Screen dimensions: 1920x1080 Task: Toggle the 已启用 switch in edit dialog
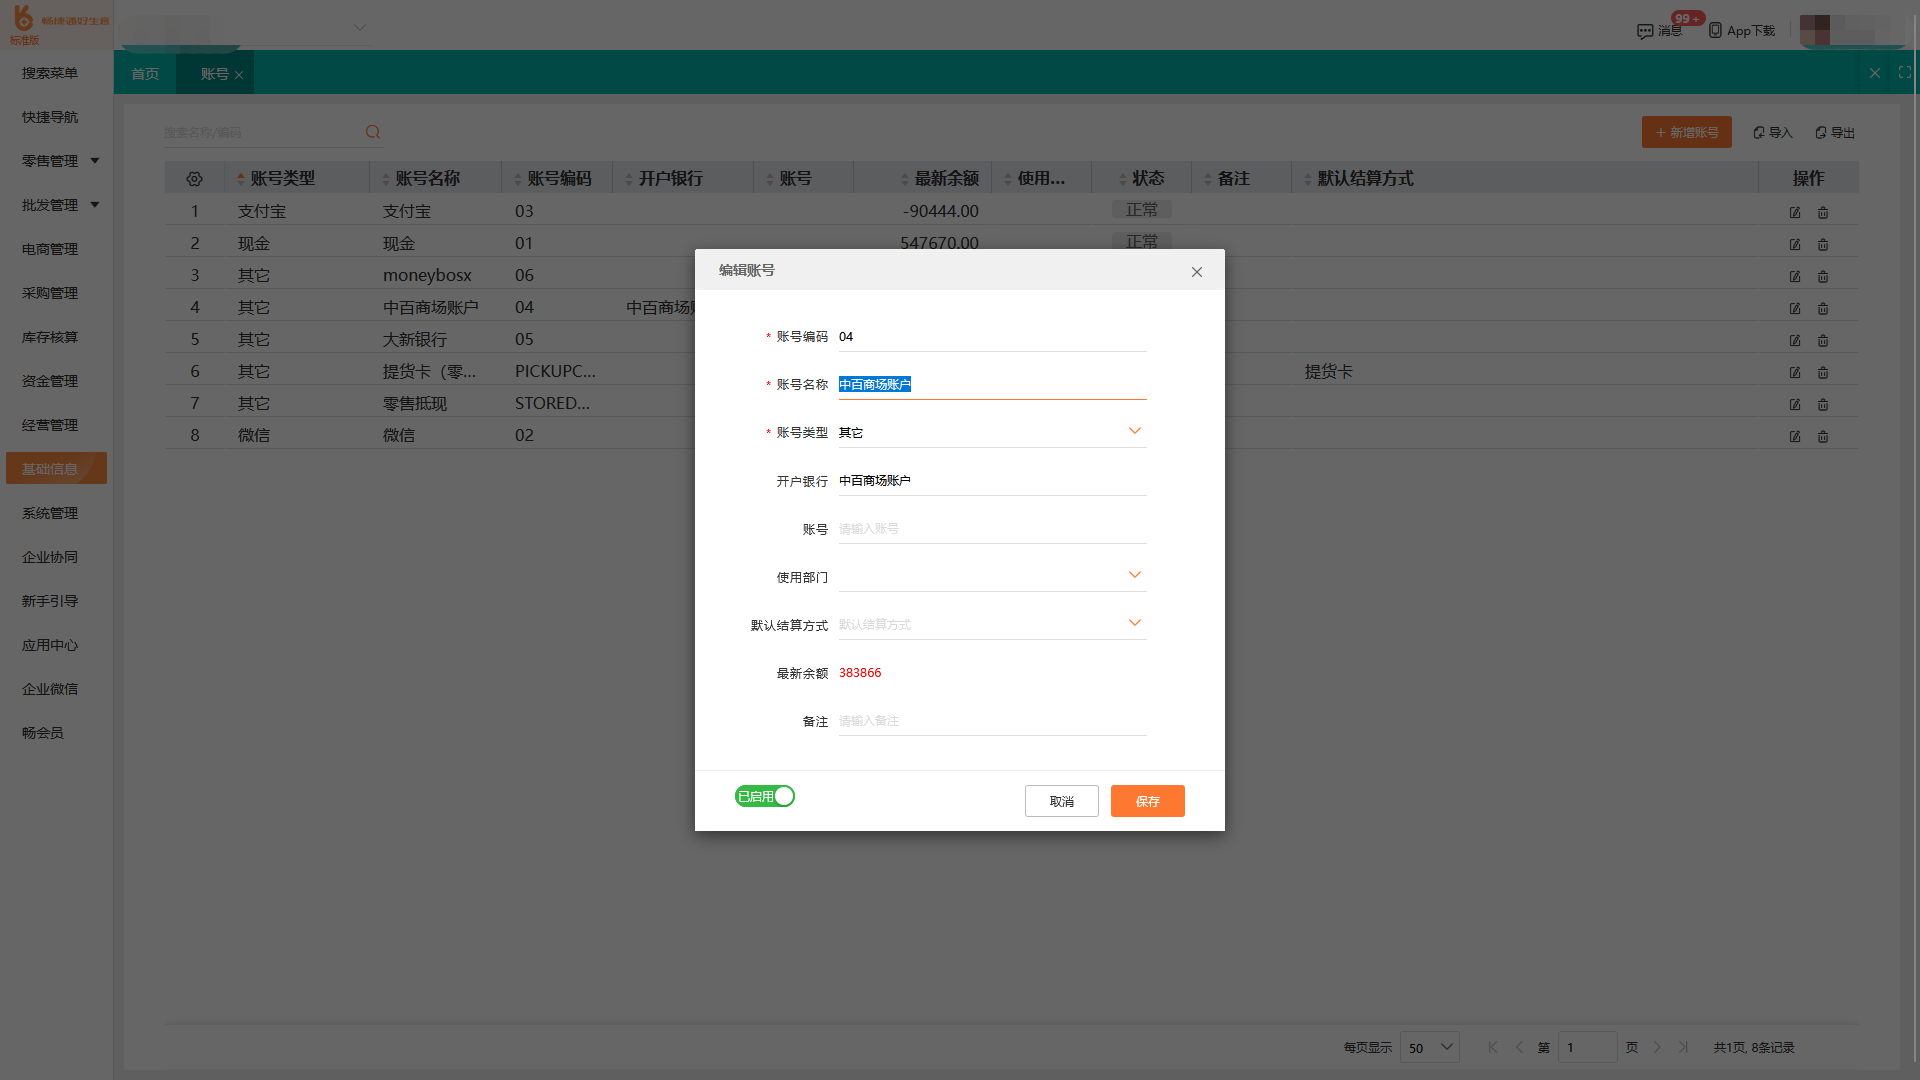pos(765,795)
